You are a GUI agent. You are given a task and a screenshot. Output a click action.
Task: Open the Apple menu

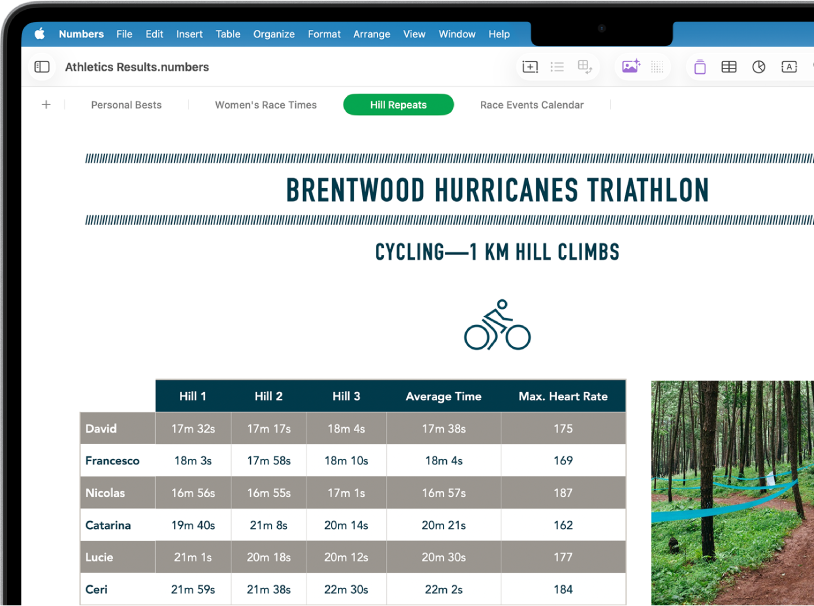(39, 33)
